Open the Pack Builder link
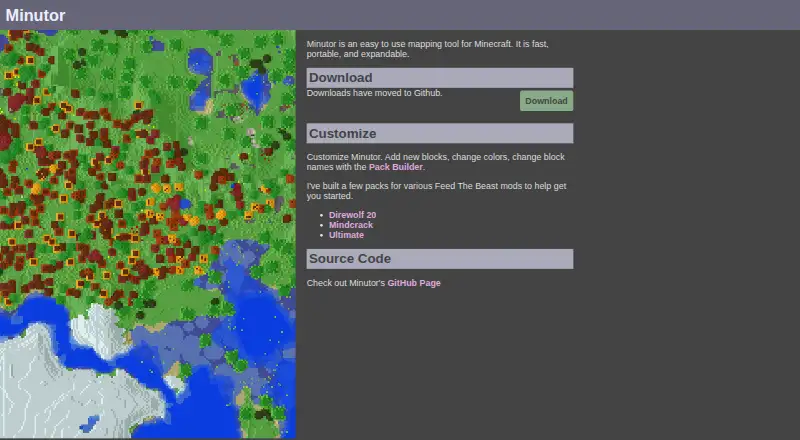The width and height of the screenshot is (800, 440). point(396,167)
